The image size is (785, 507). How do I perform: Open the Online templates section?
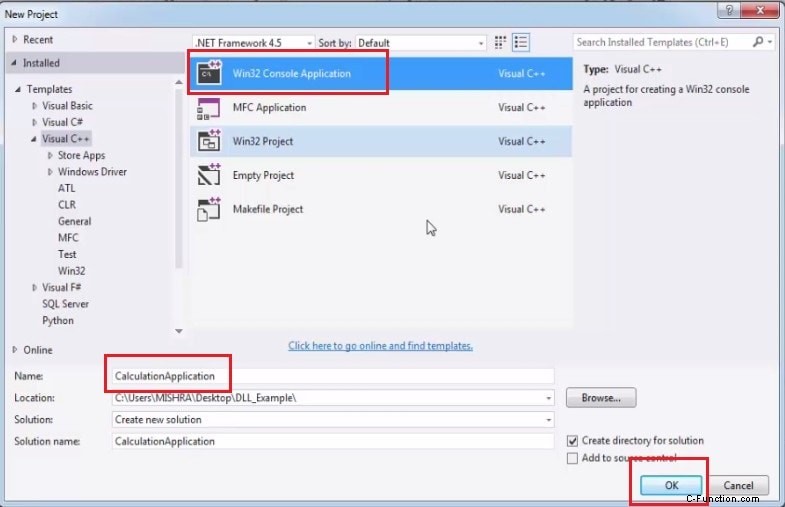coord(38,350)
